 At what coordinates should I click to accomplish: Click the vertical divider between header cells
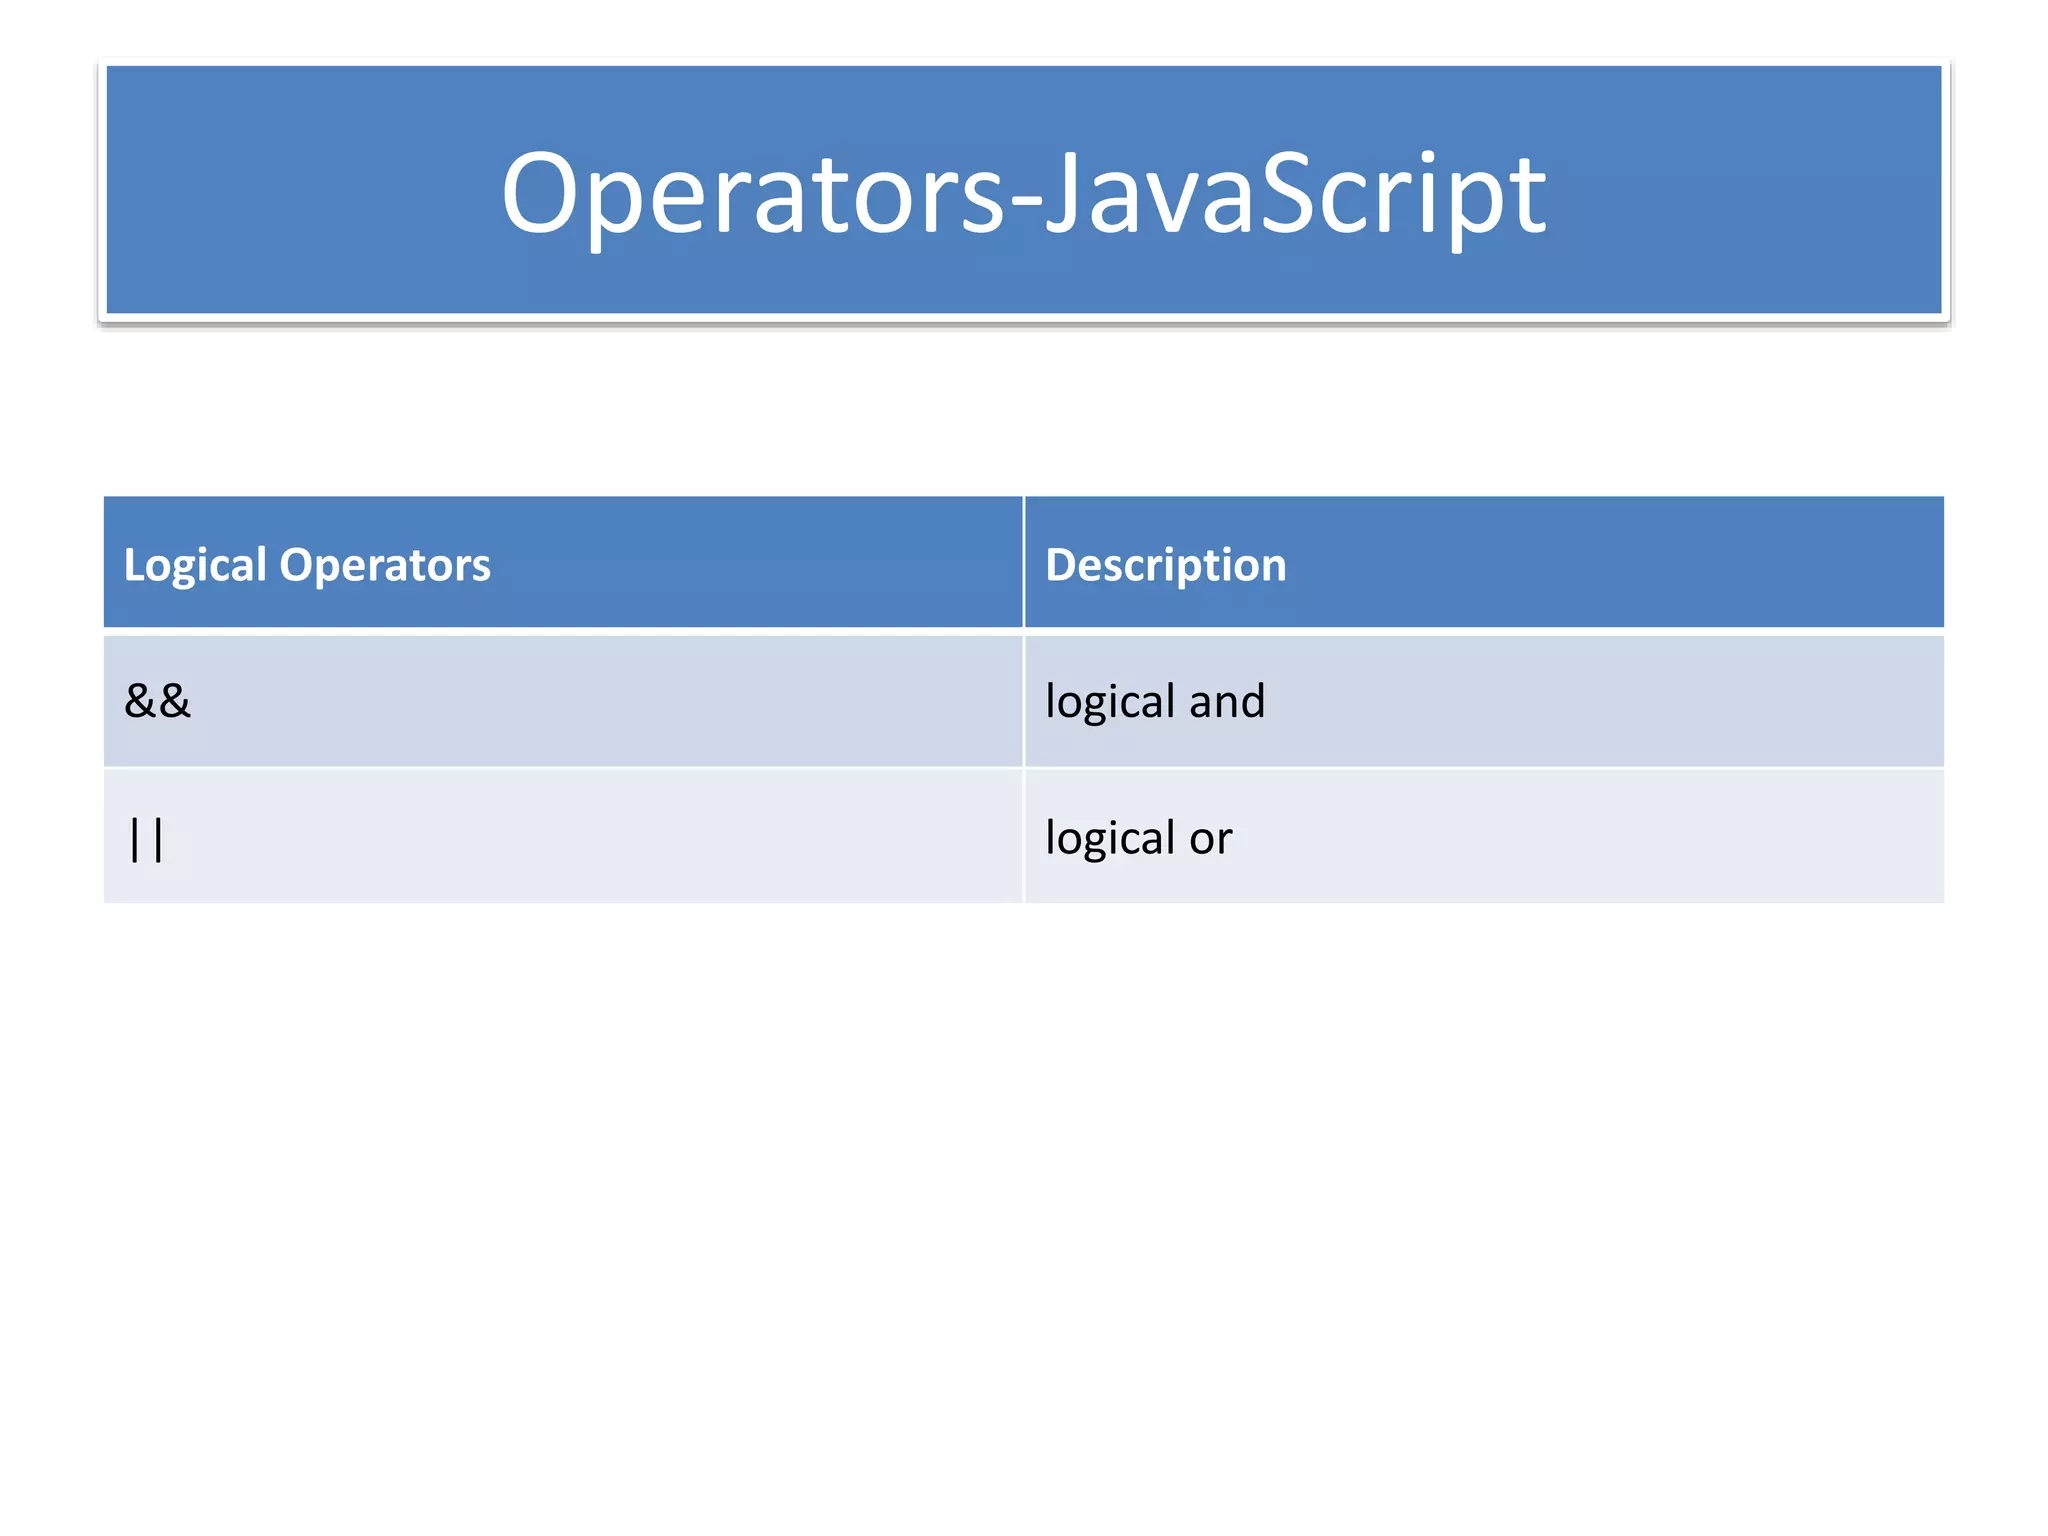tap(1024, 563)
